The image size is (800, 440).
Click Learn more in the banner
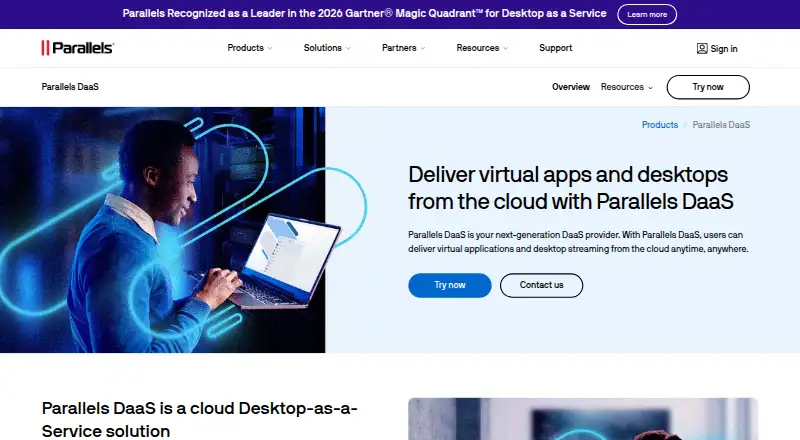click(x=647, y=14)
